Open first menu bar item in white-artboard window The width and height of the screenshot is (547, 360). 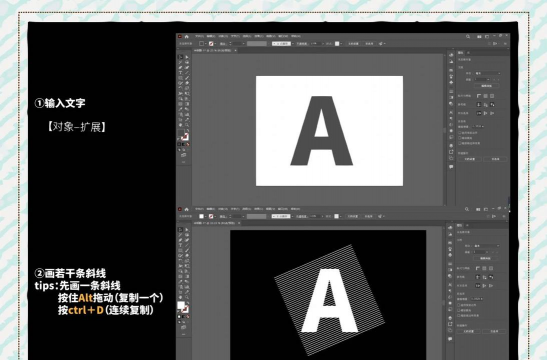(200, 36)
